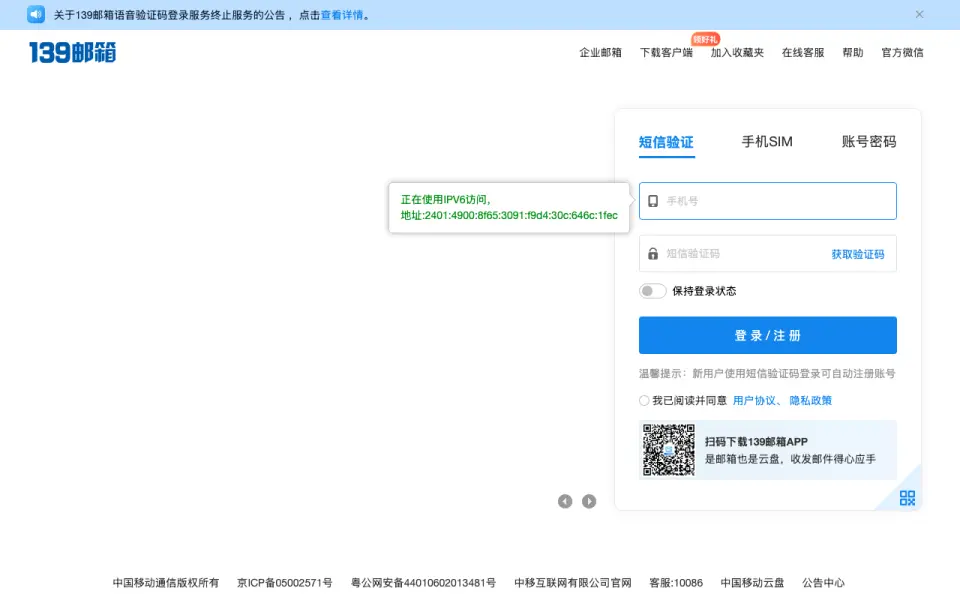This screenshot has width=960, height=600.
Task: Open 中国移动云盘 footer link
Action: click(752, 583)
